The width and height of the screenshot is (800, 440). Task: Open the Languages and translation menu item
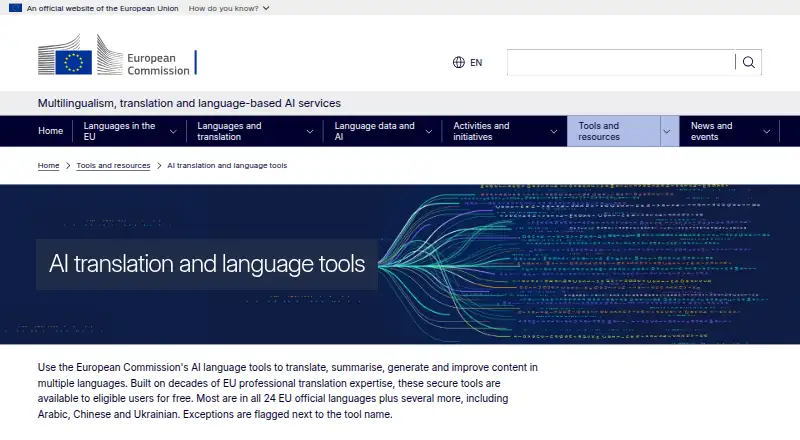click(229, 131)
